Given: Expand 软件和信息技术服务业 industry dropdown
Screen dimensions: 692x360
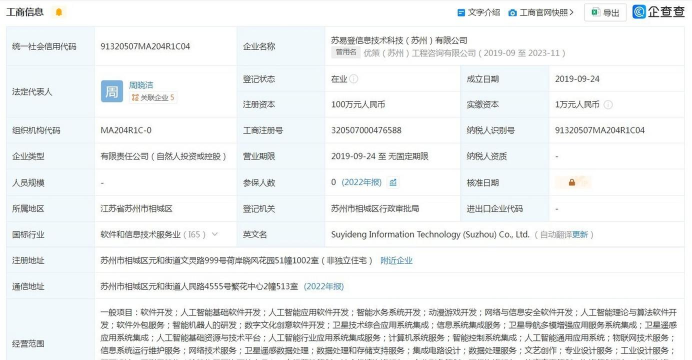Looking at the screenshot, I should tap(215, 234).
